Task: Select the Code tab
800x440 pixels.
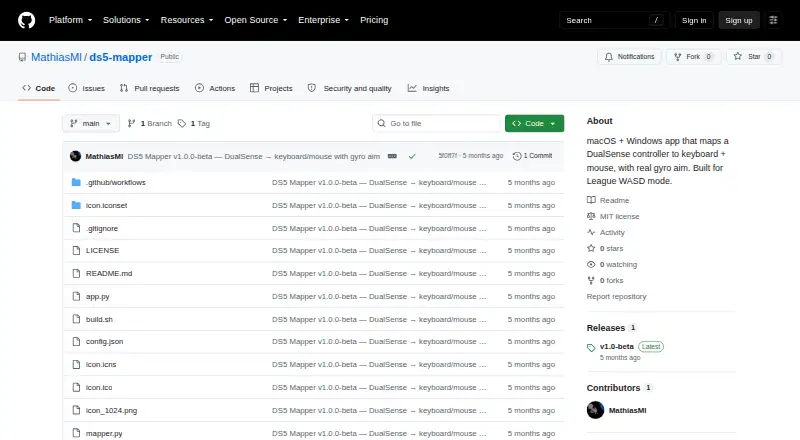Action: (x=39, y=88)
